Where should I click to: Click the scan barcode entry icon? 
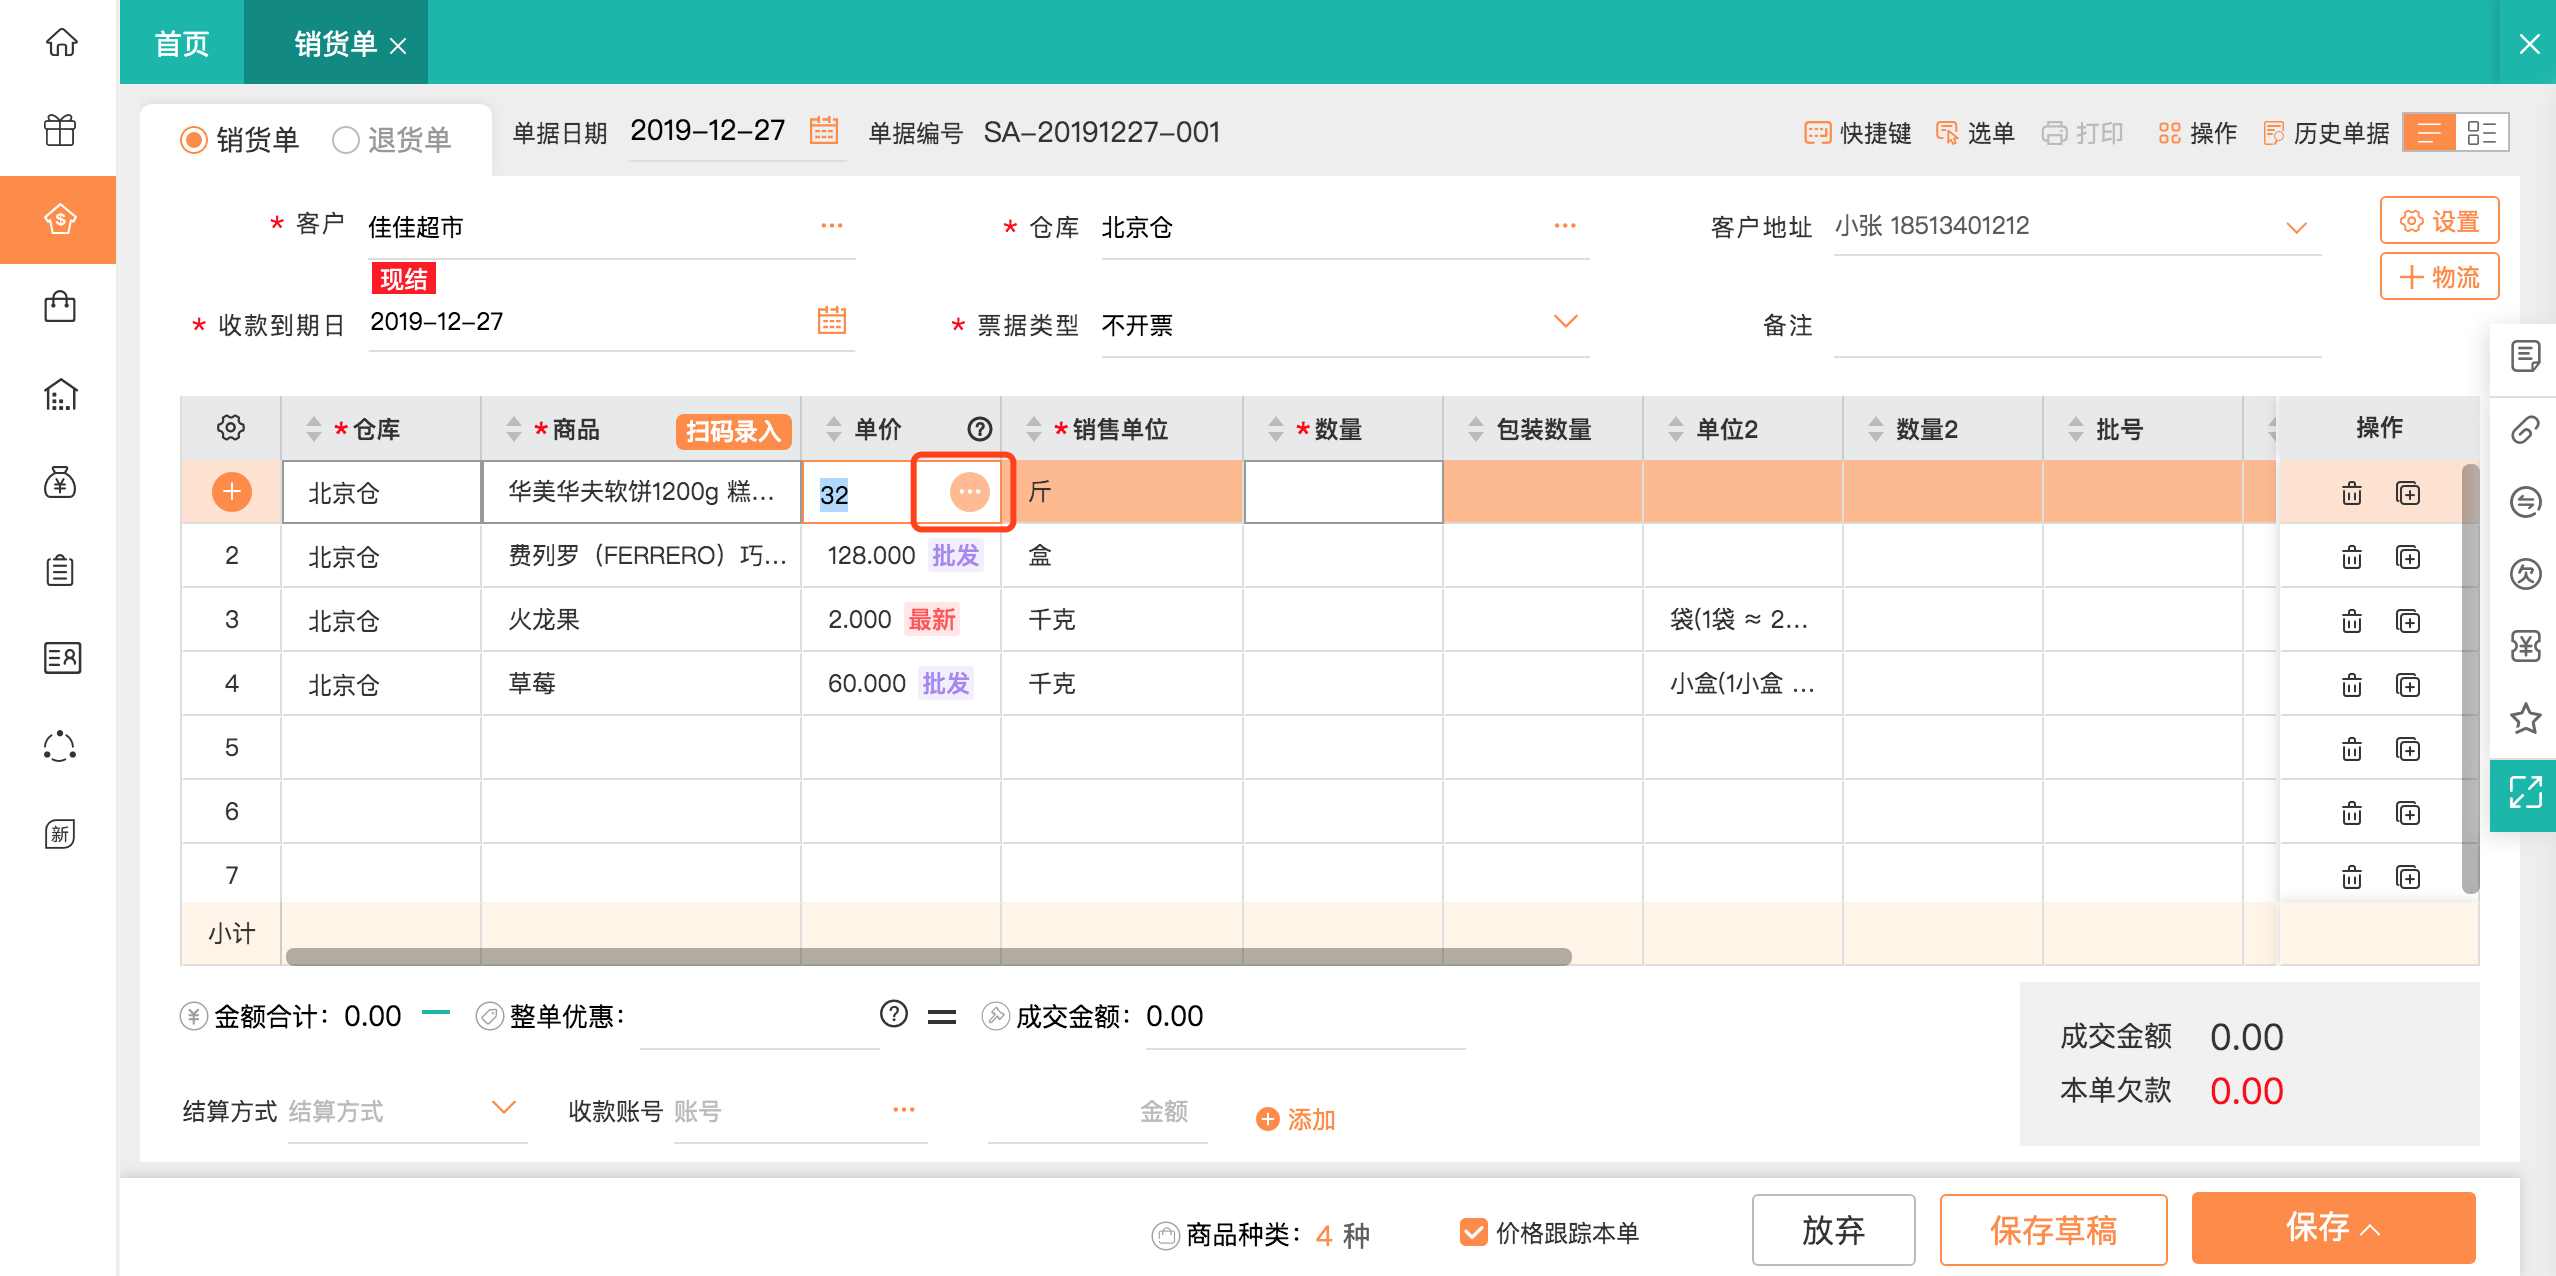pos(732,430)
